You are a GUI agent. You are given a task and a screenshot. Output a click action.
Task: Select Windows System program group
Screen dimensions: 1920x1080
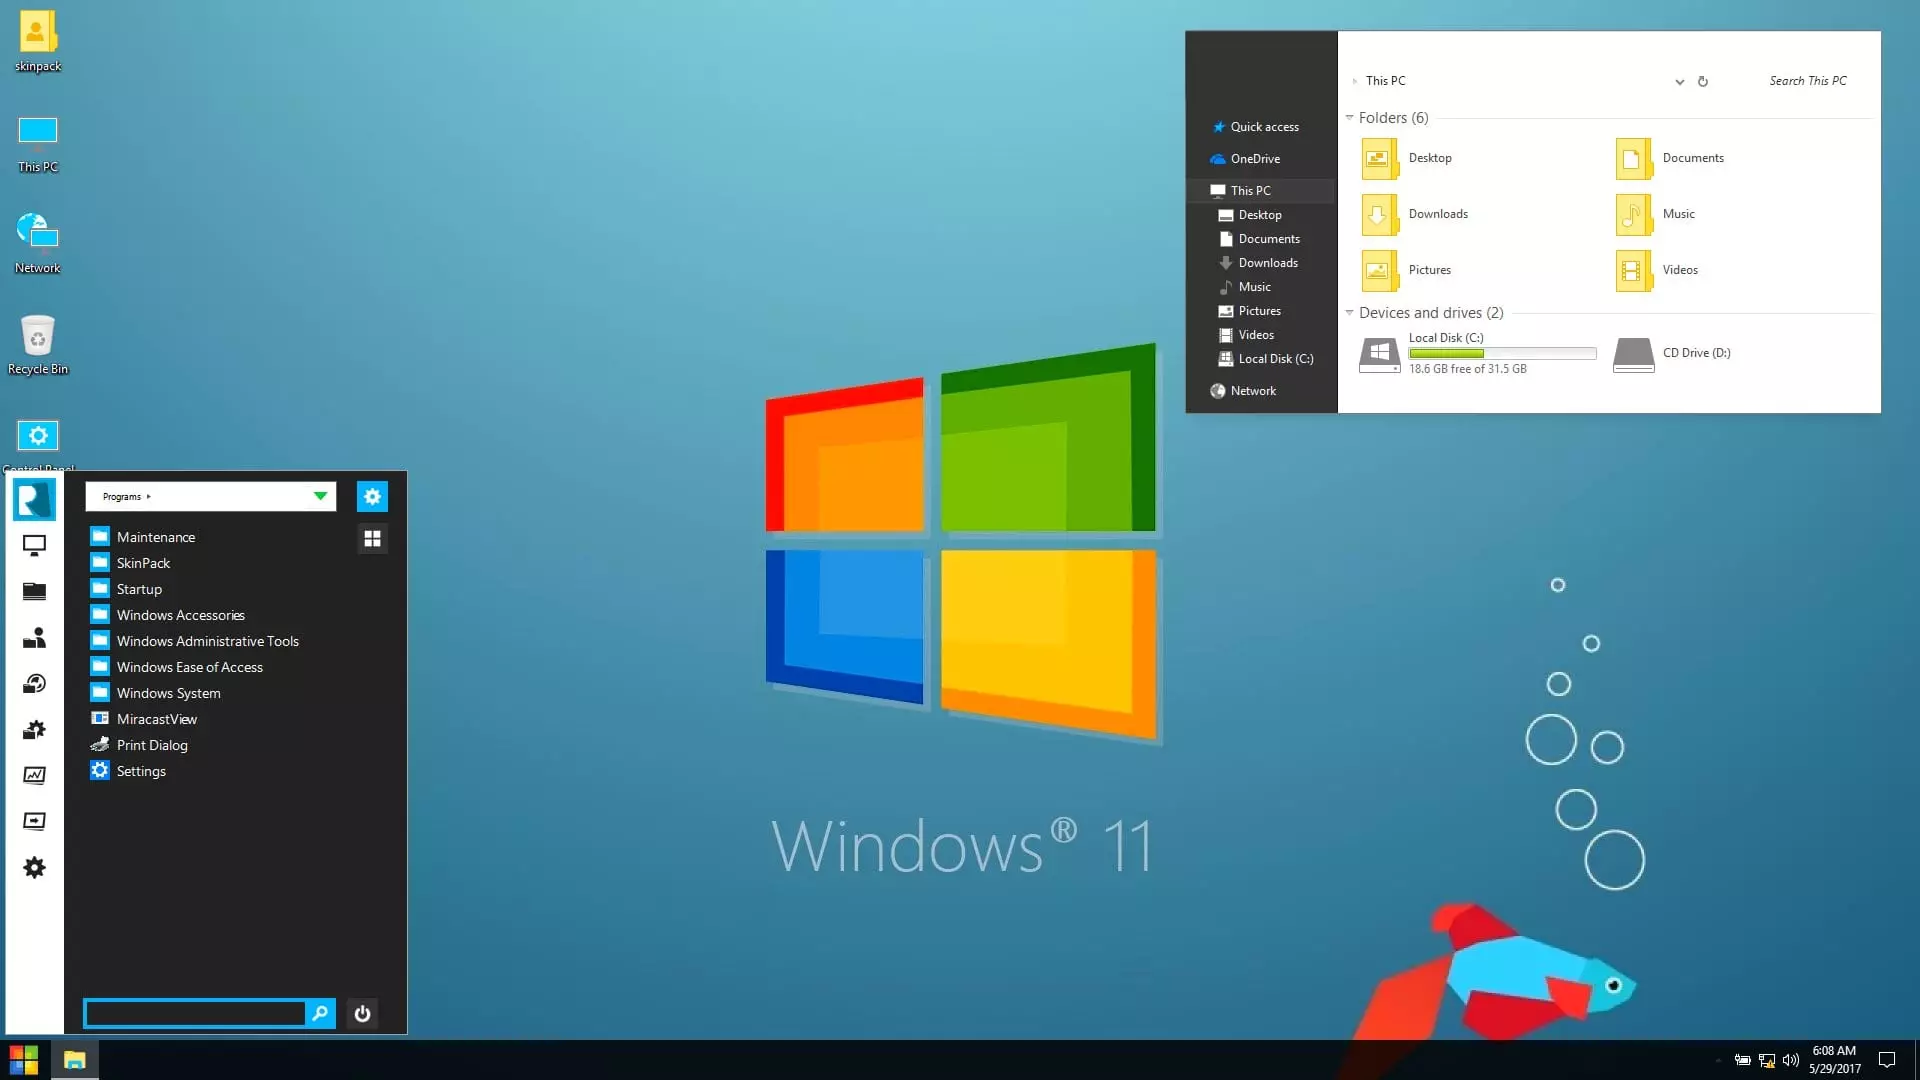pyautogui.click(x=169, y=692)
